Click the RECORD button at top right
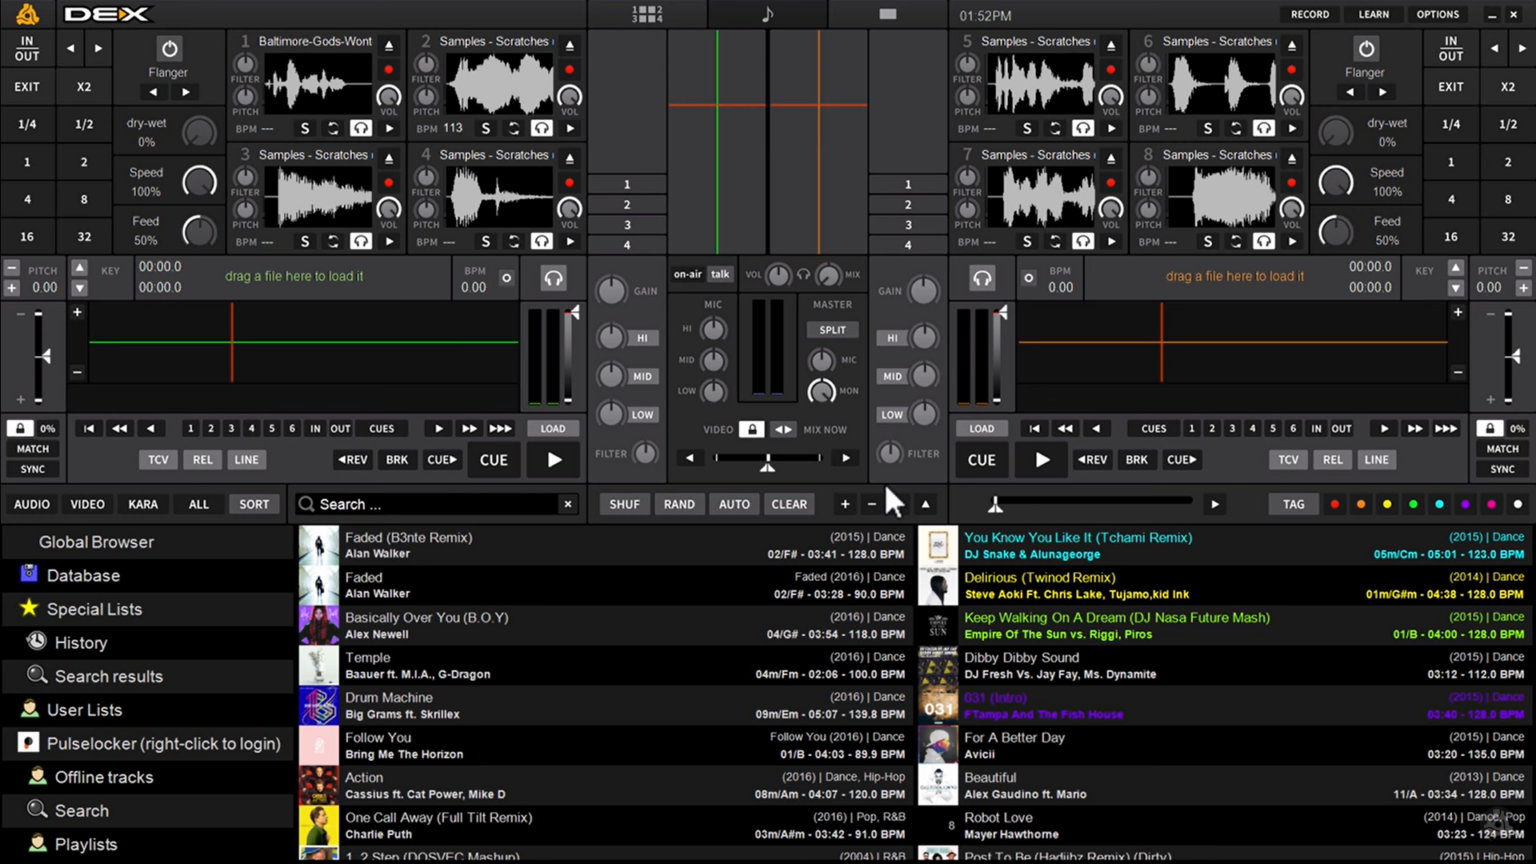The image size is (1536, 864). point(1310,14)
